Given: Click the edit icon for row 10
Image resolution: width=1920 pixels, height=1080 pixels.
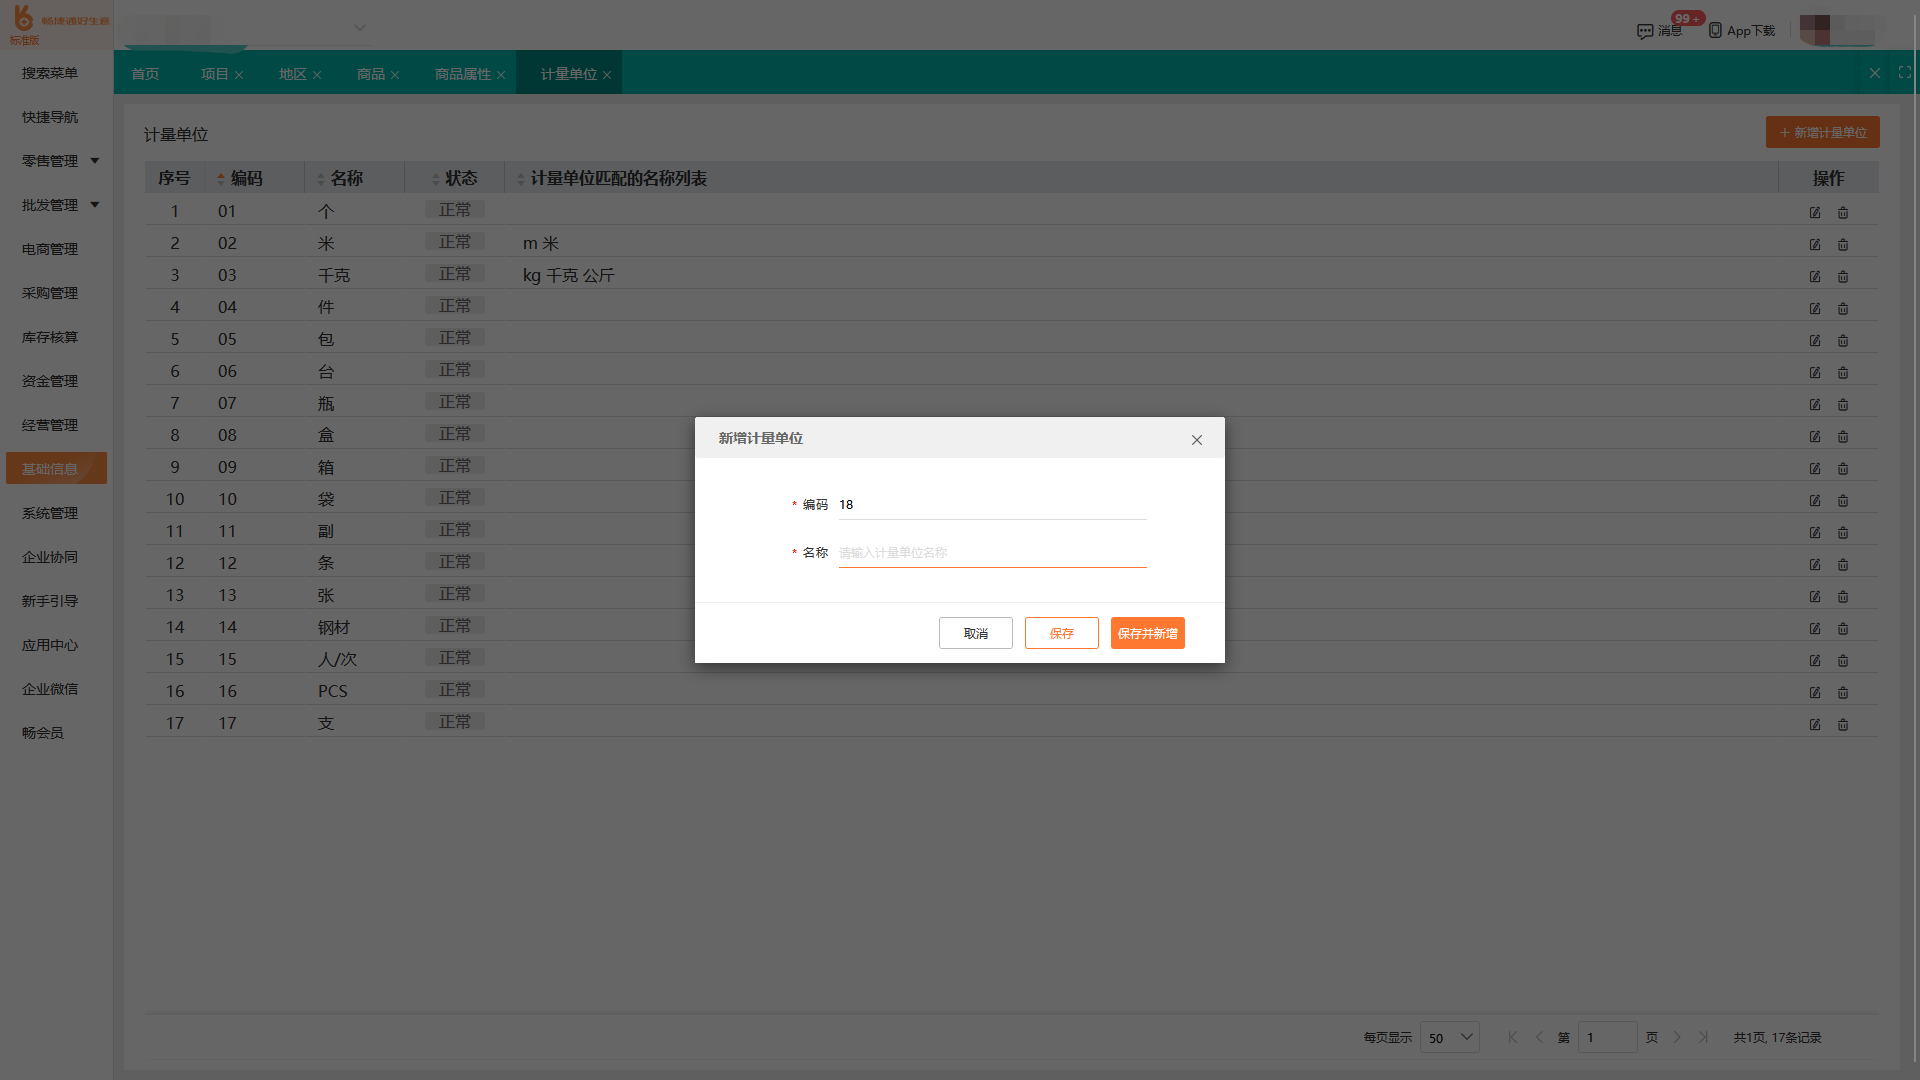Looking at the screenshot, I should tap(1815, 500).
